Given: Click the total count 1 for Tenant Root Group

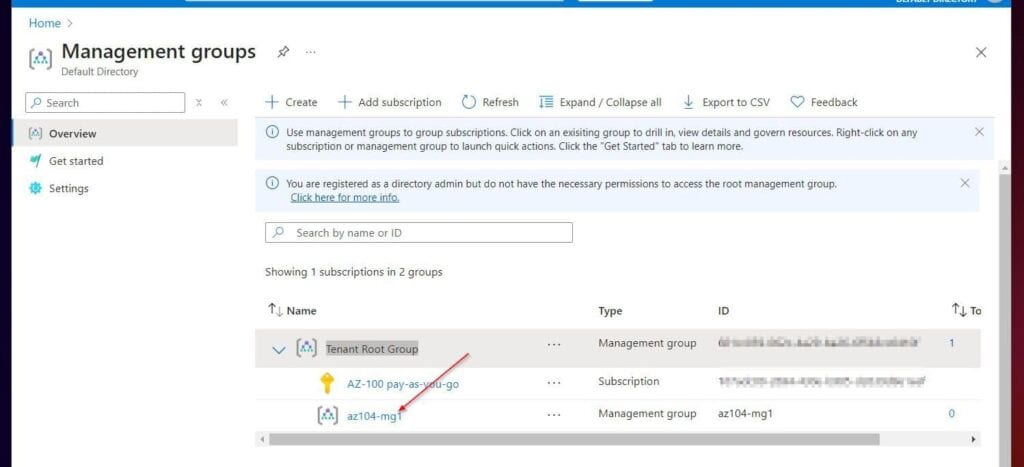Looking at the screenshot, I should [952, 343].
